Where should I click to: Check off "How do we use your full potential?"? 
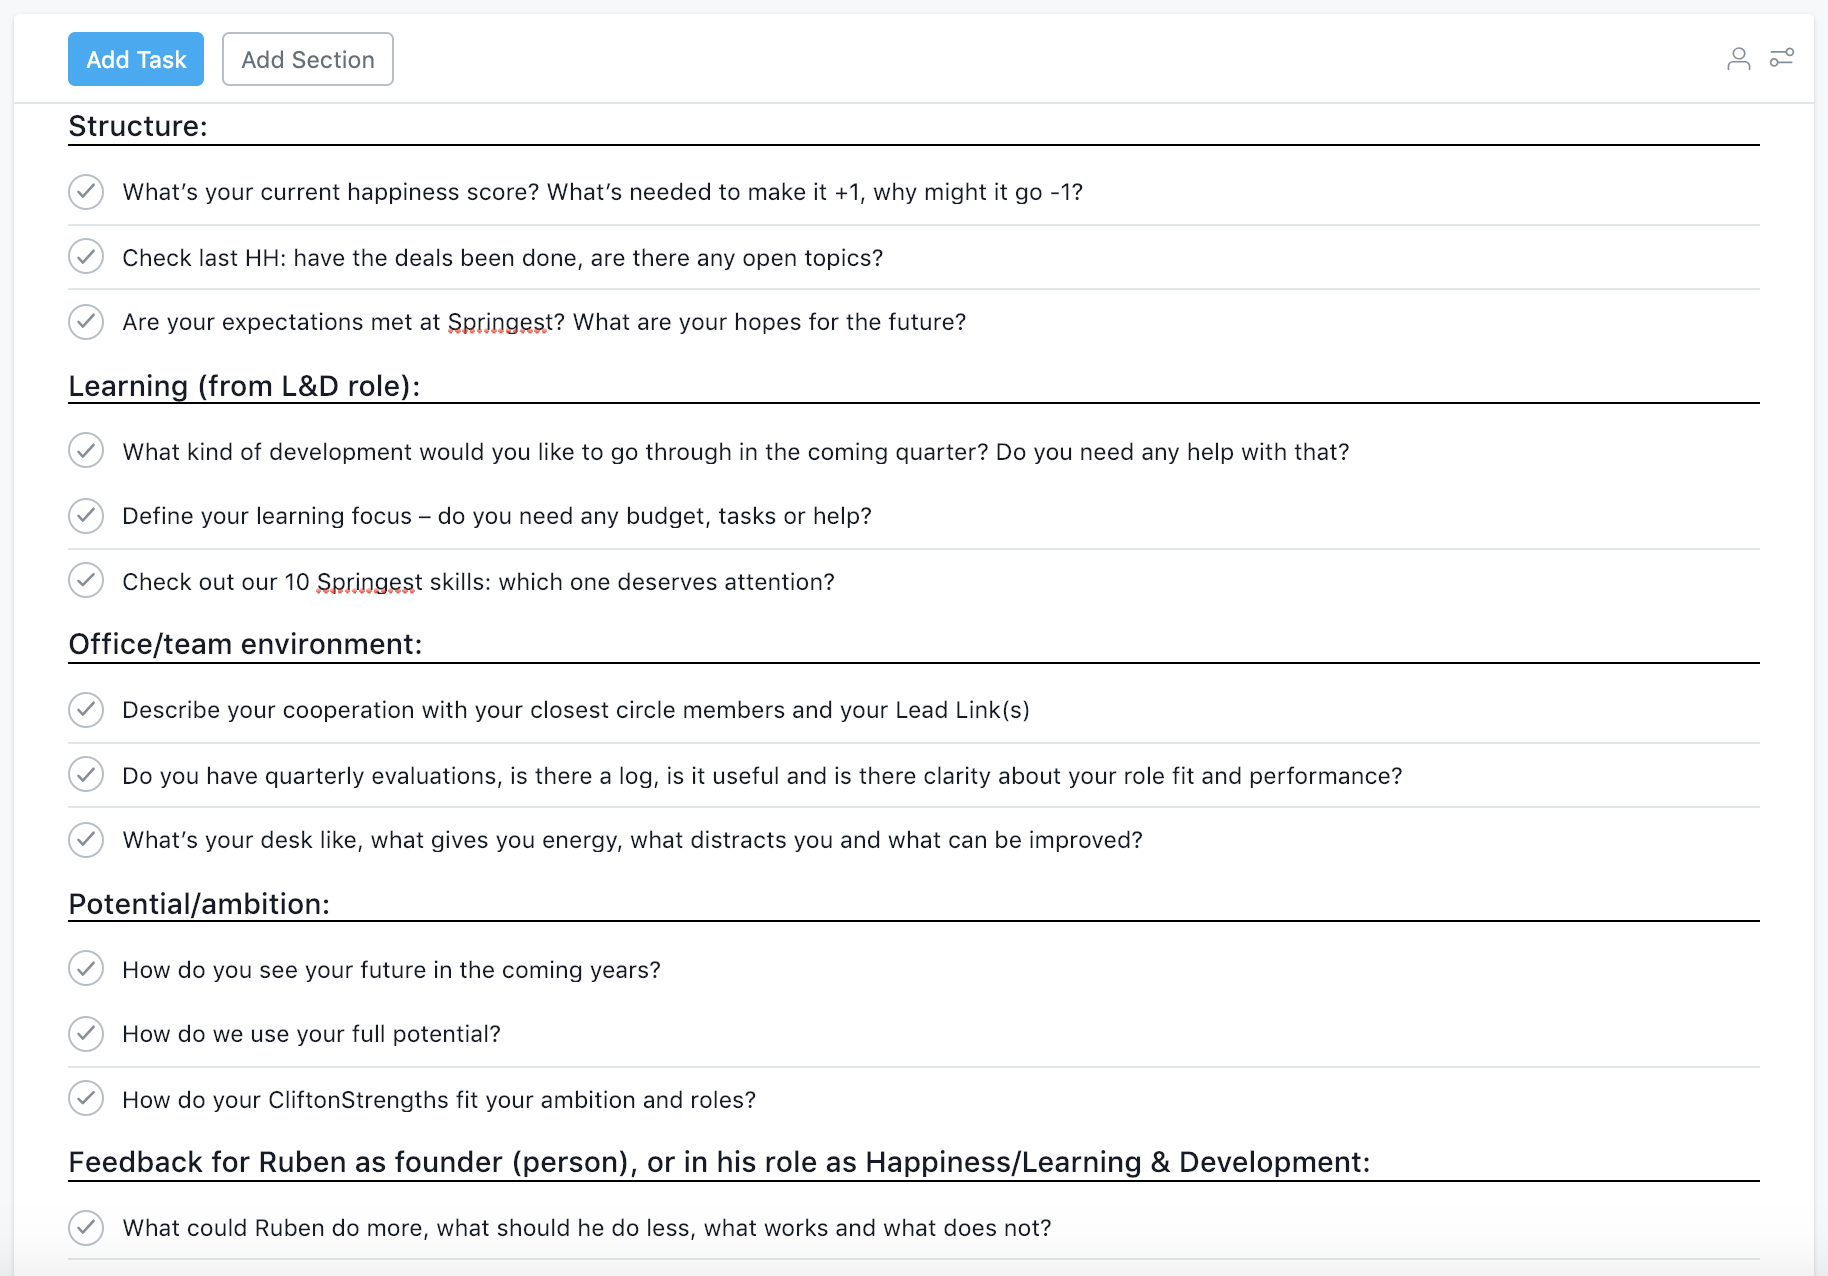pos(86,1034)
